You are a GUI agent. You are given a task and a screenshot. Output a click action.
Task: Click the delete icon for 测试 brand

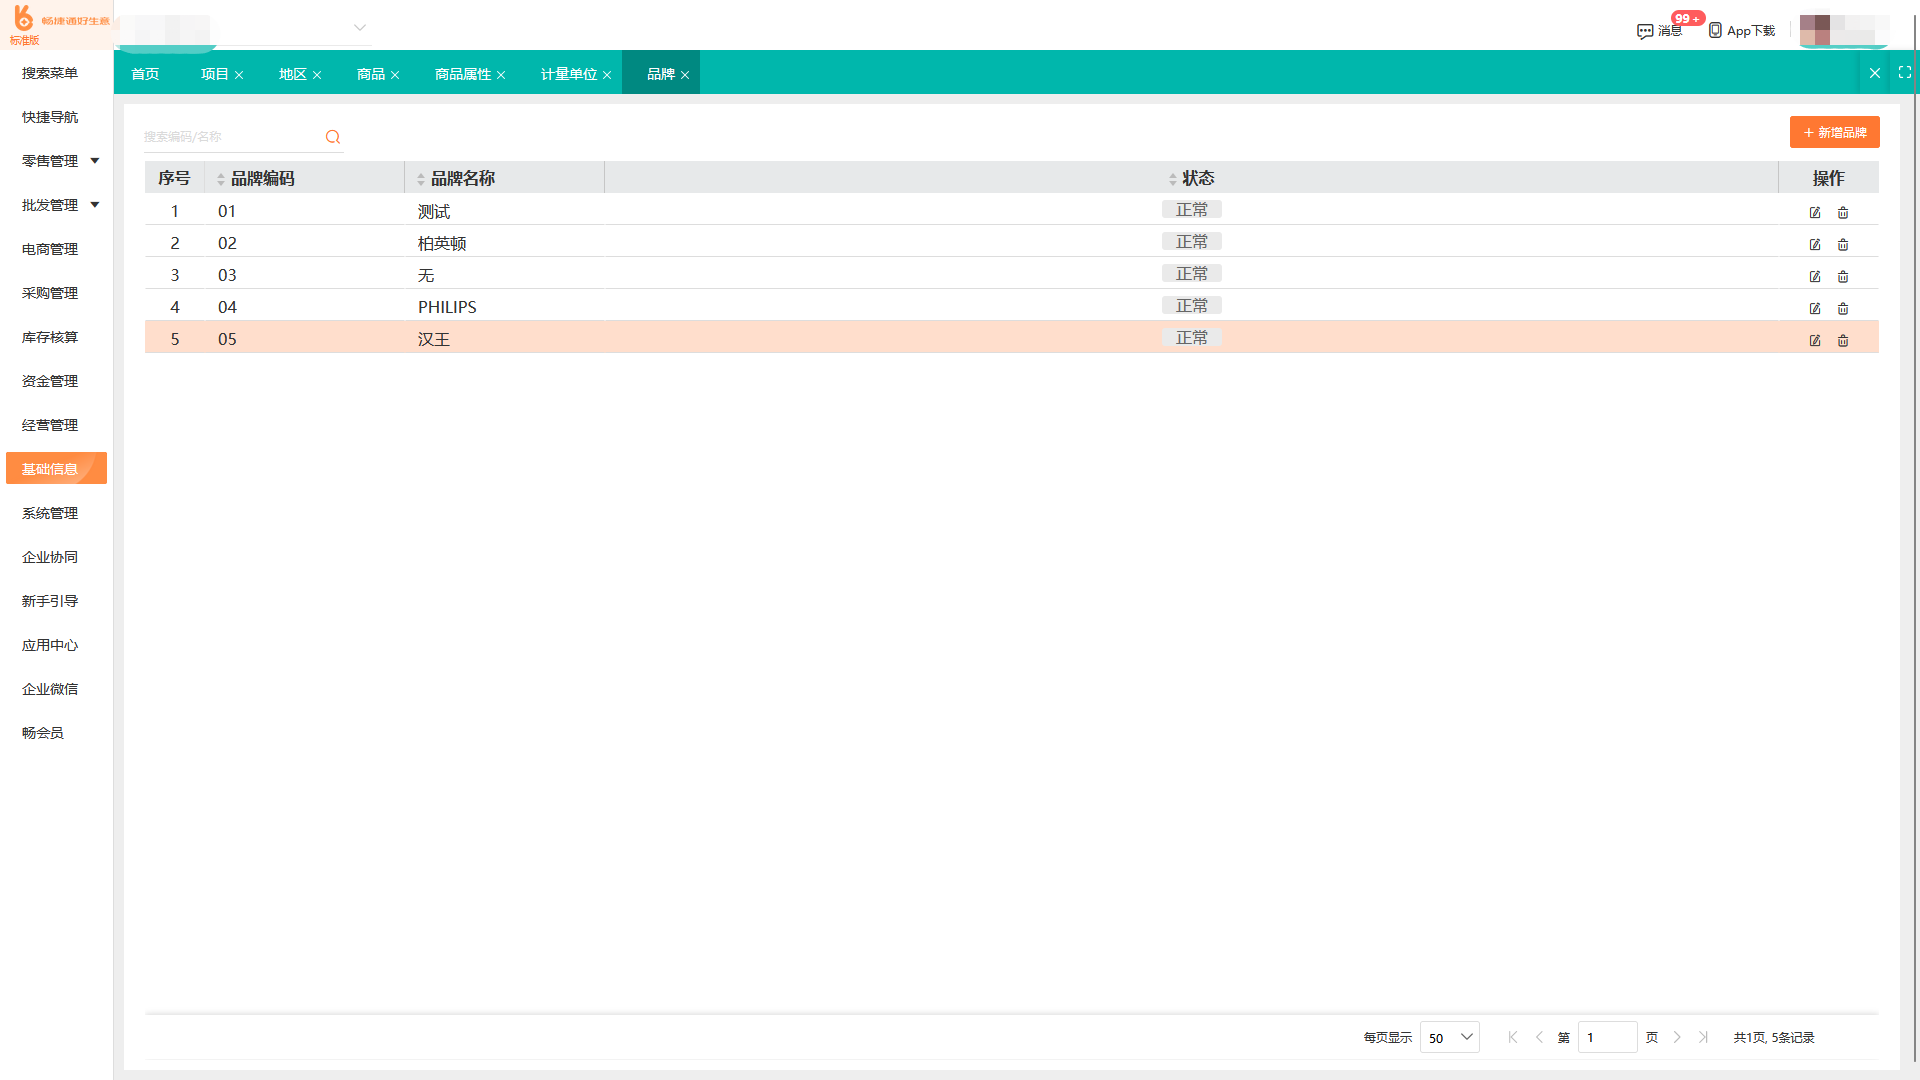click(1844, 211)
